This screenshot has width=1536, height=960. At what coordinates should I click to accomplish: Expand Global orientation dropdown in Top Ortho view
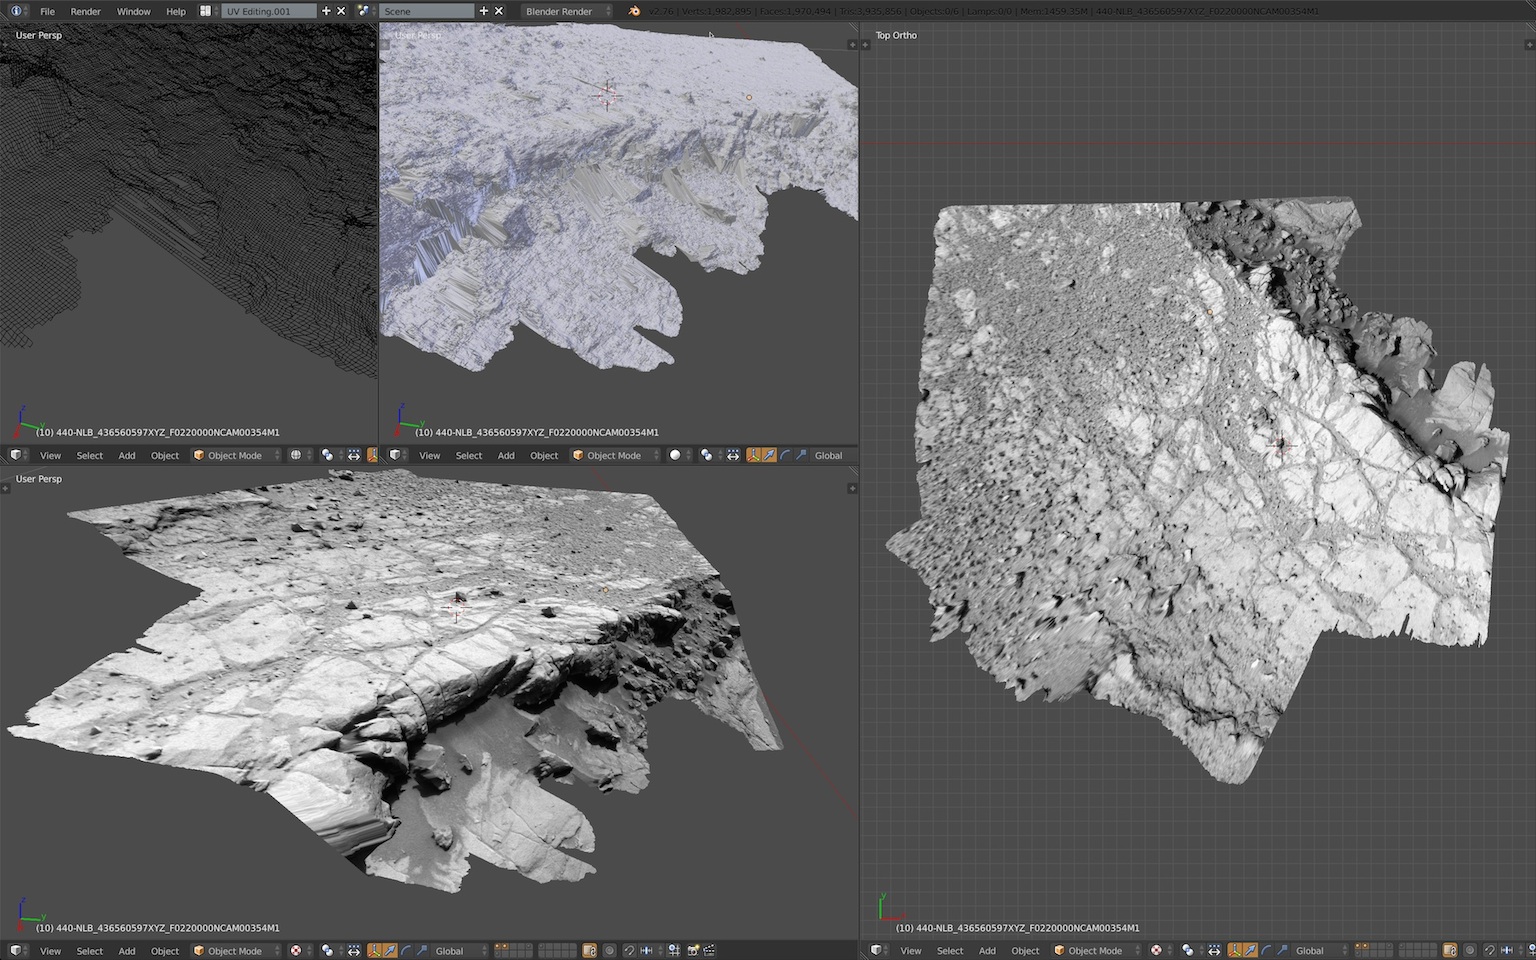1317,951
